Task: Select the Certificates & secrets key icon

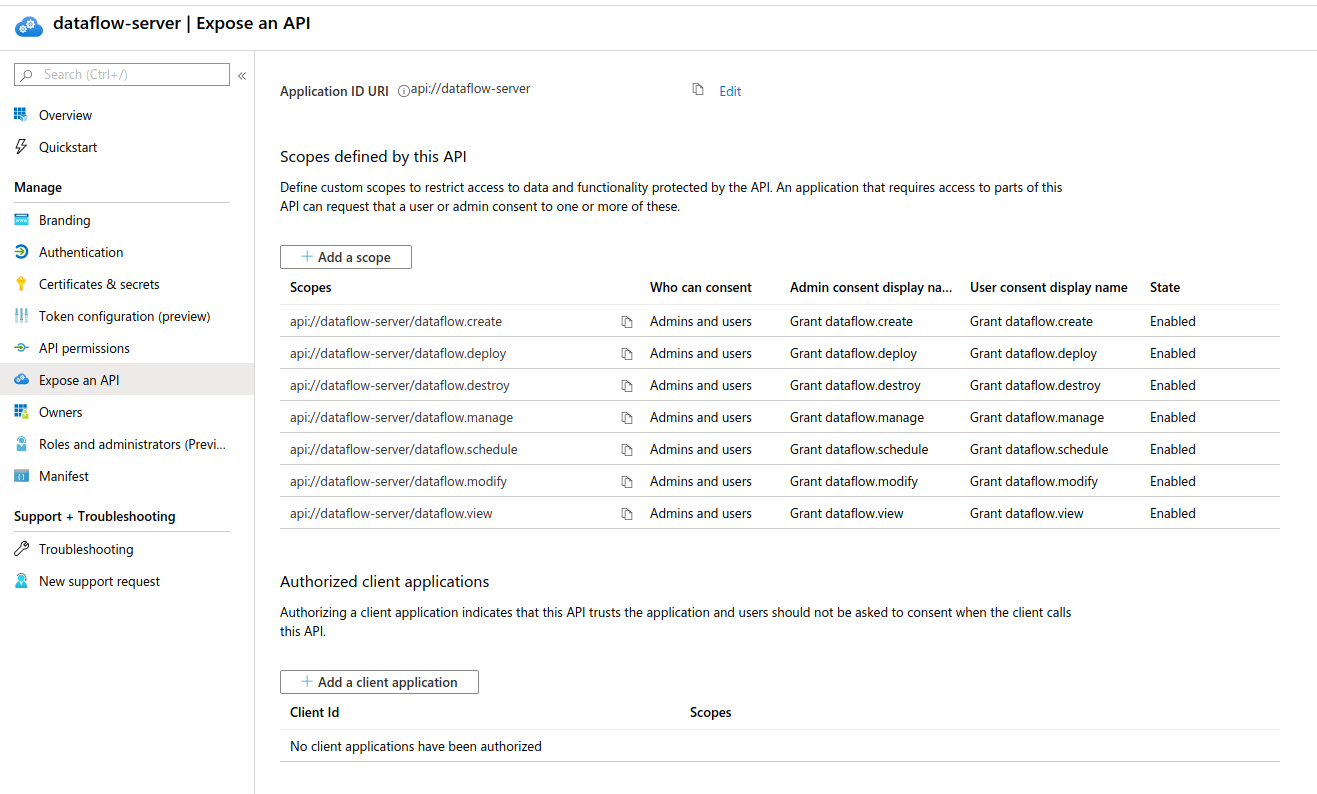Action: (20, 283)
